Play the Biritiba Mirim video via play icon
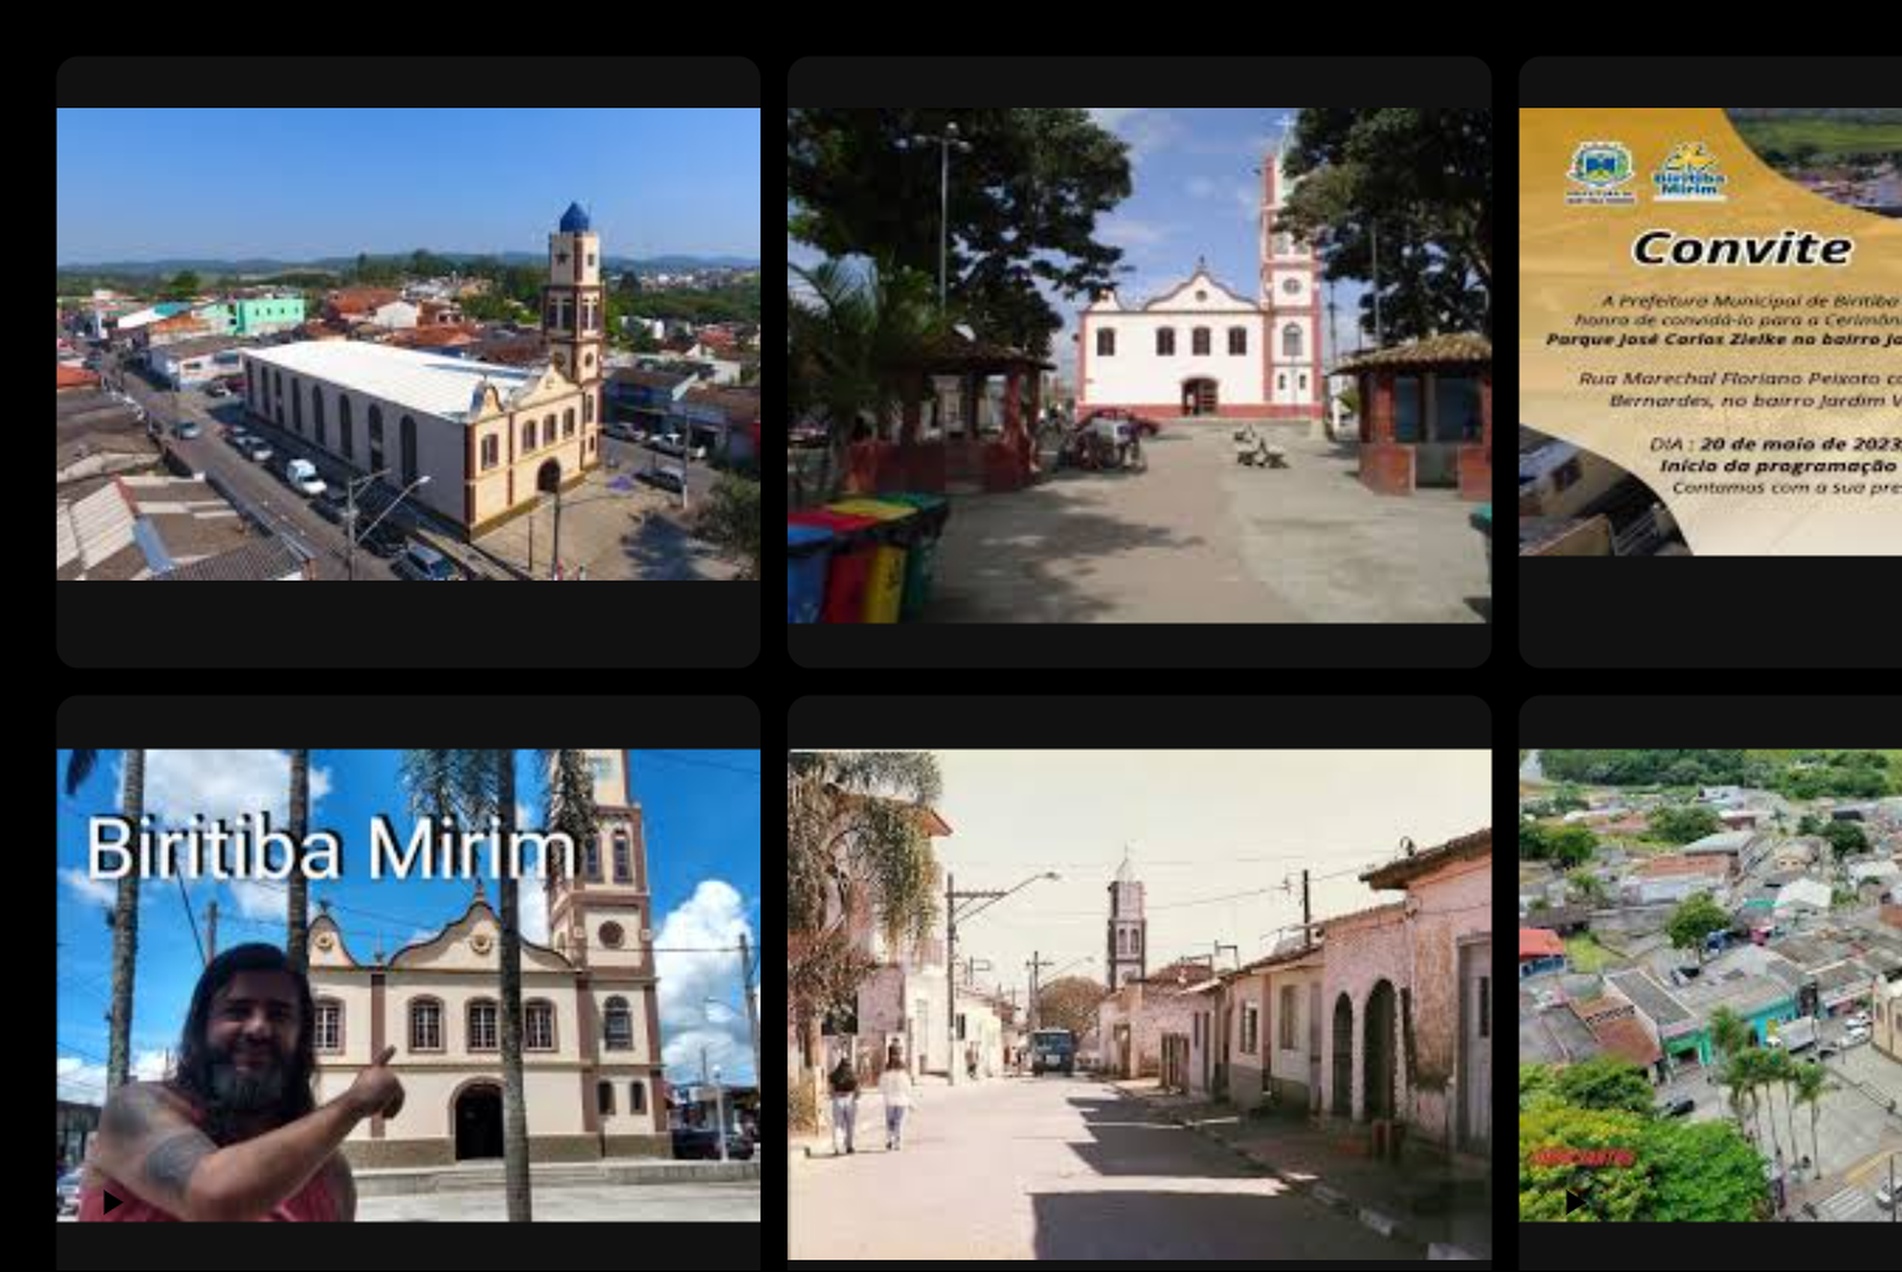1902x1272 pixels. pyautogui.click(x=113, y=1201)
